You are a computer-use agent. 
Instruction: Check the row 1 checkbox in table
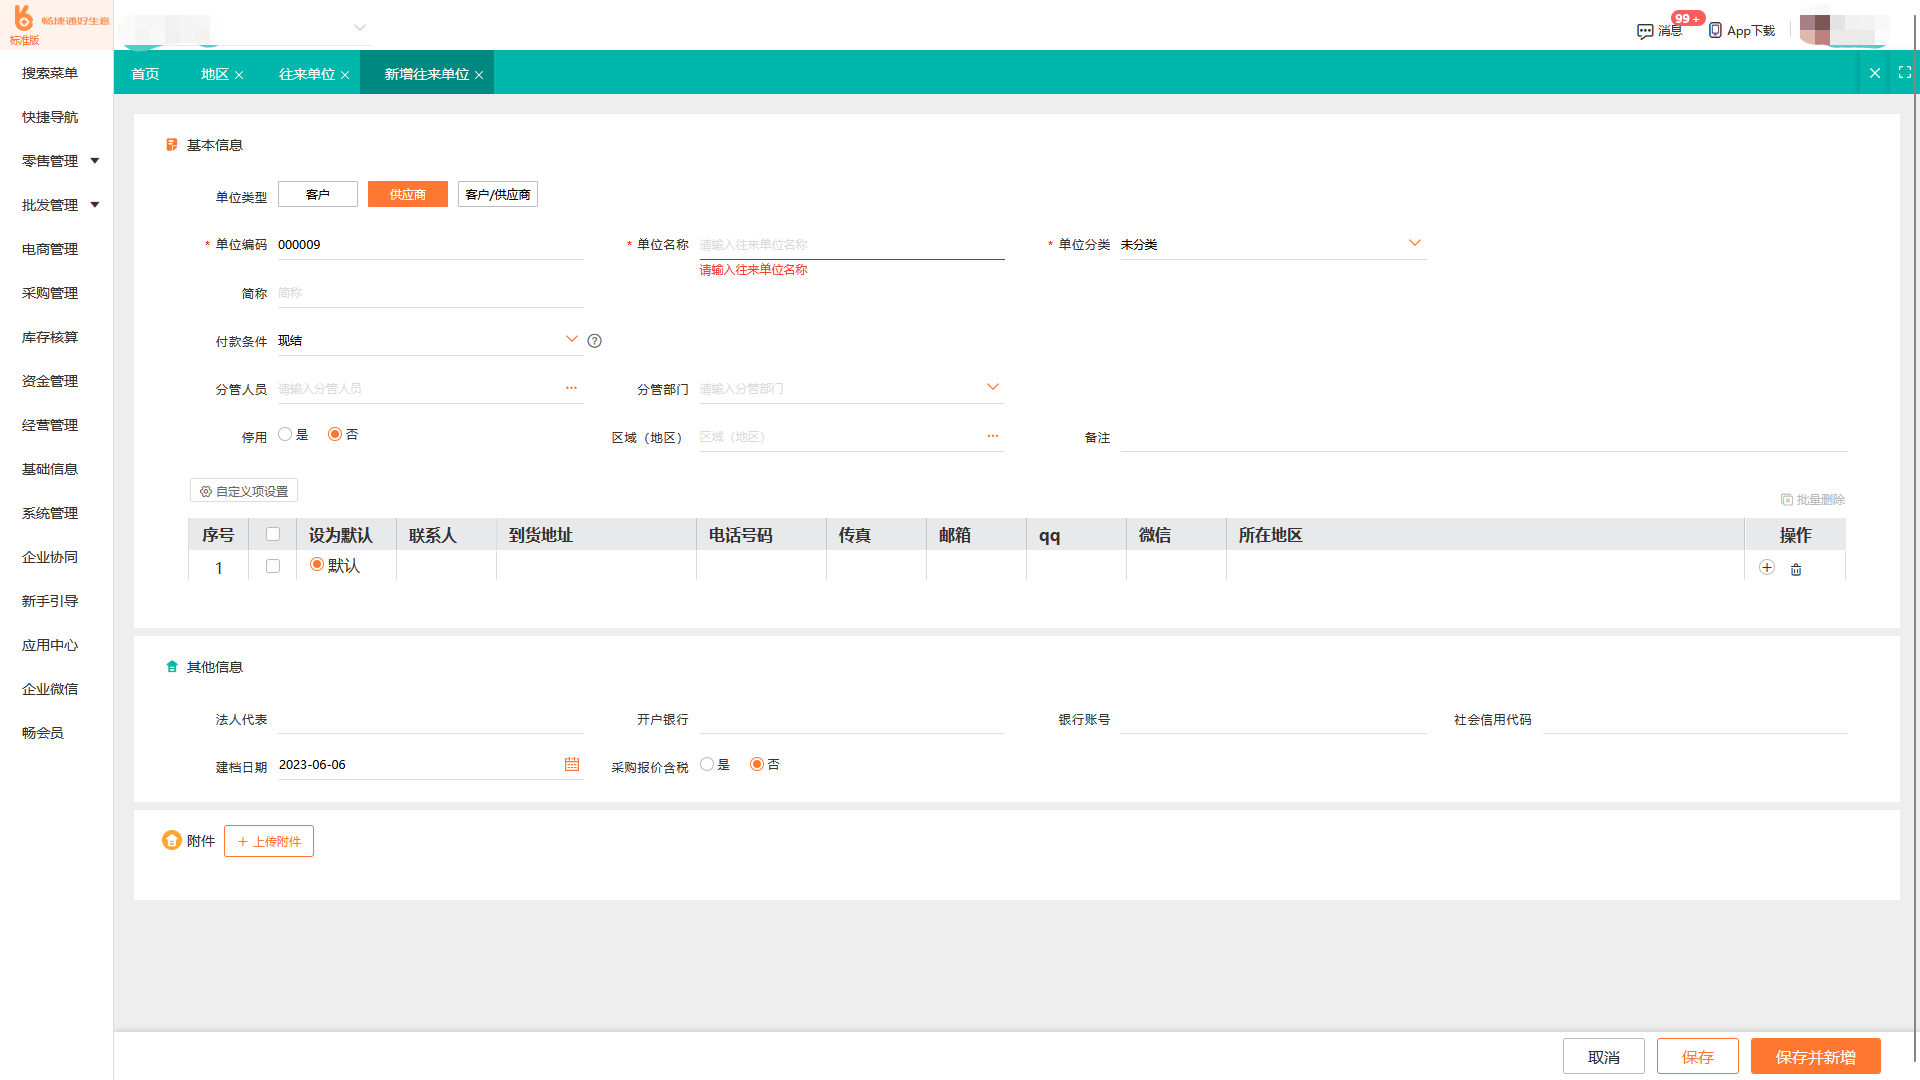pyautogui.click(x=272, y=566)
